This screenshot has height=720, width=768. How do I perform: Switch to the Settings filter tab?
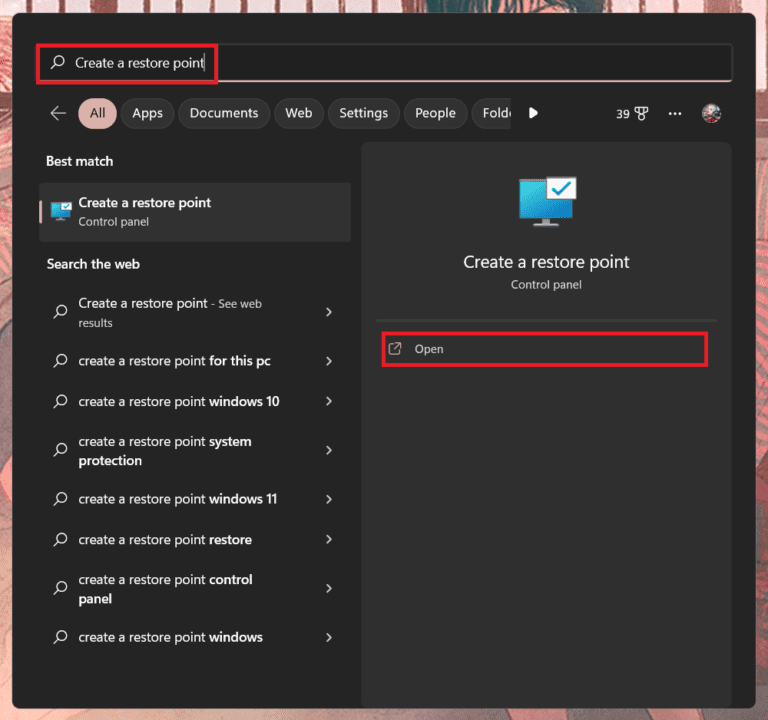tap(363, 113)
